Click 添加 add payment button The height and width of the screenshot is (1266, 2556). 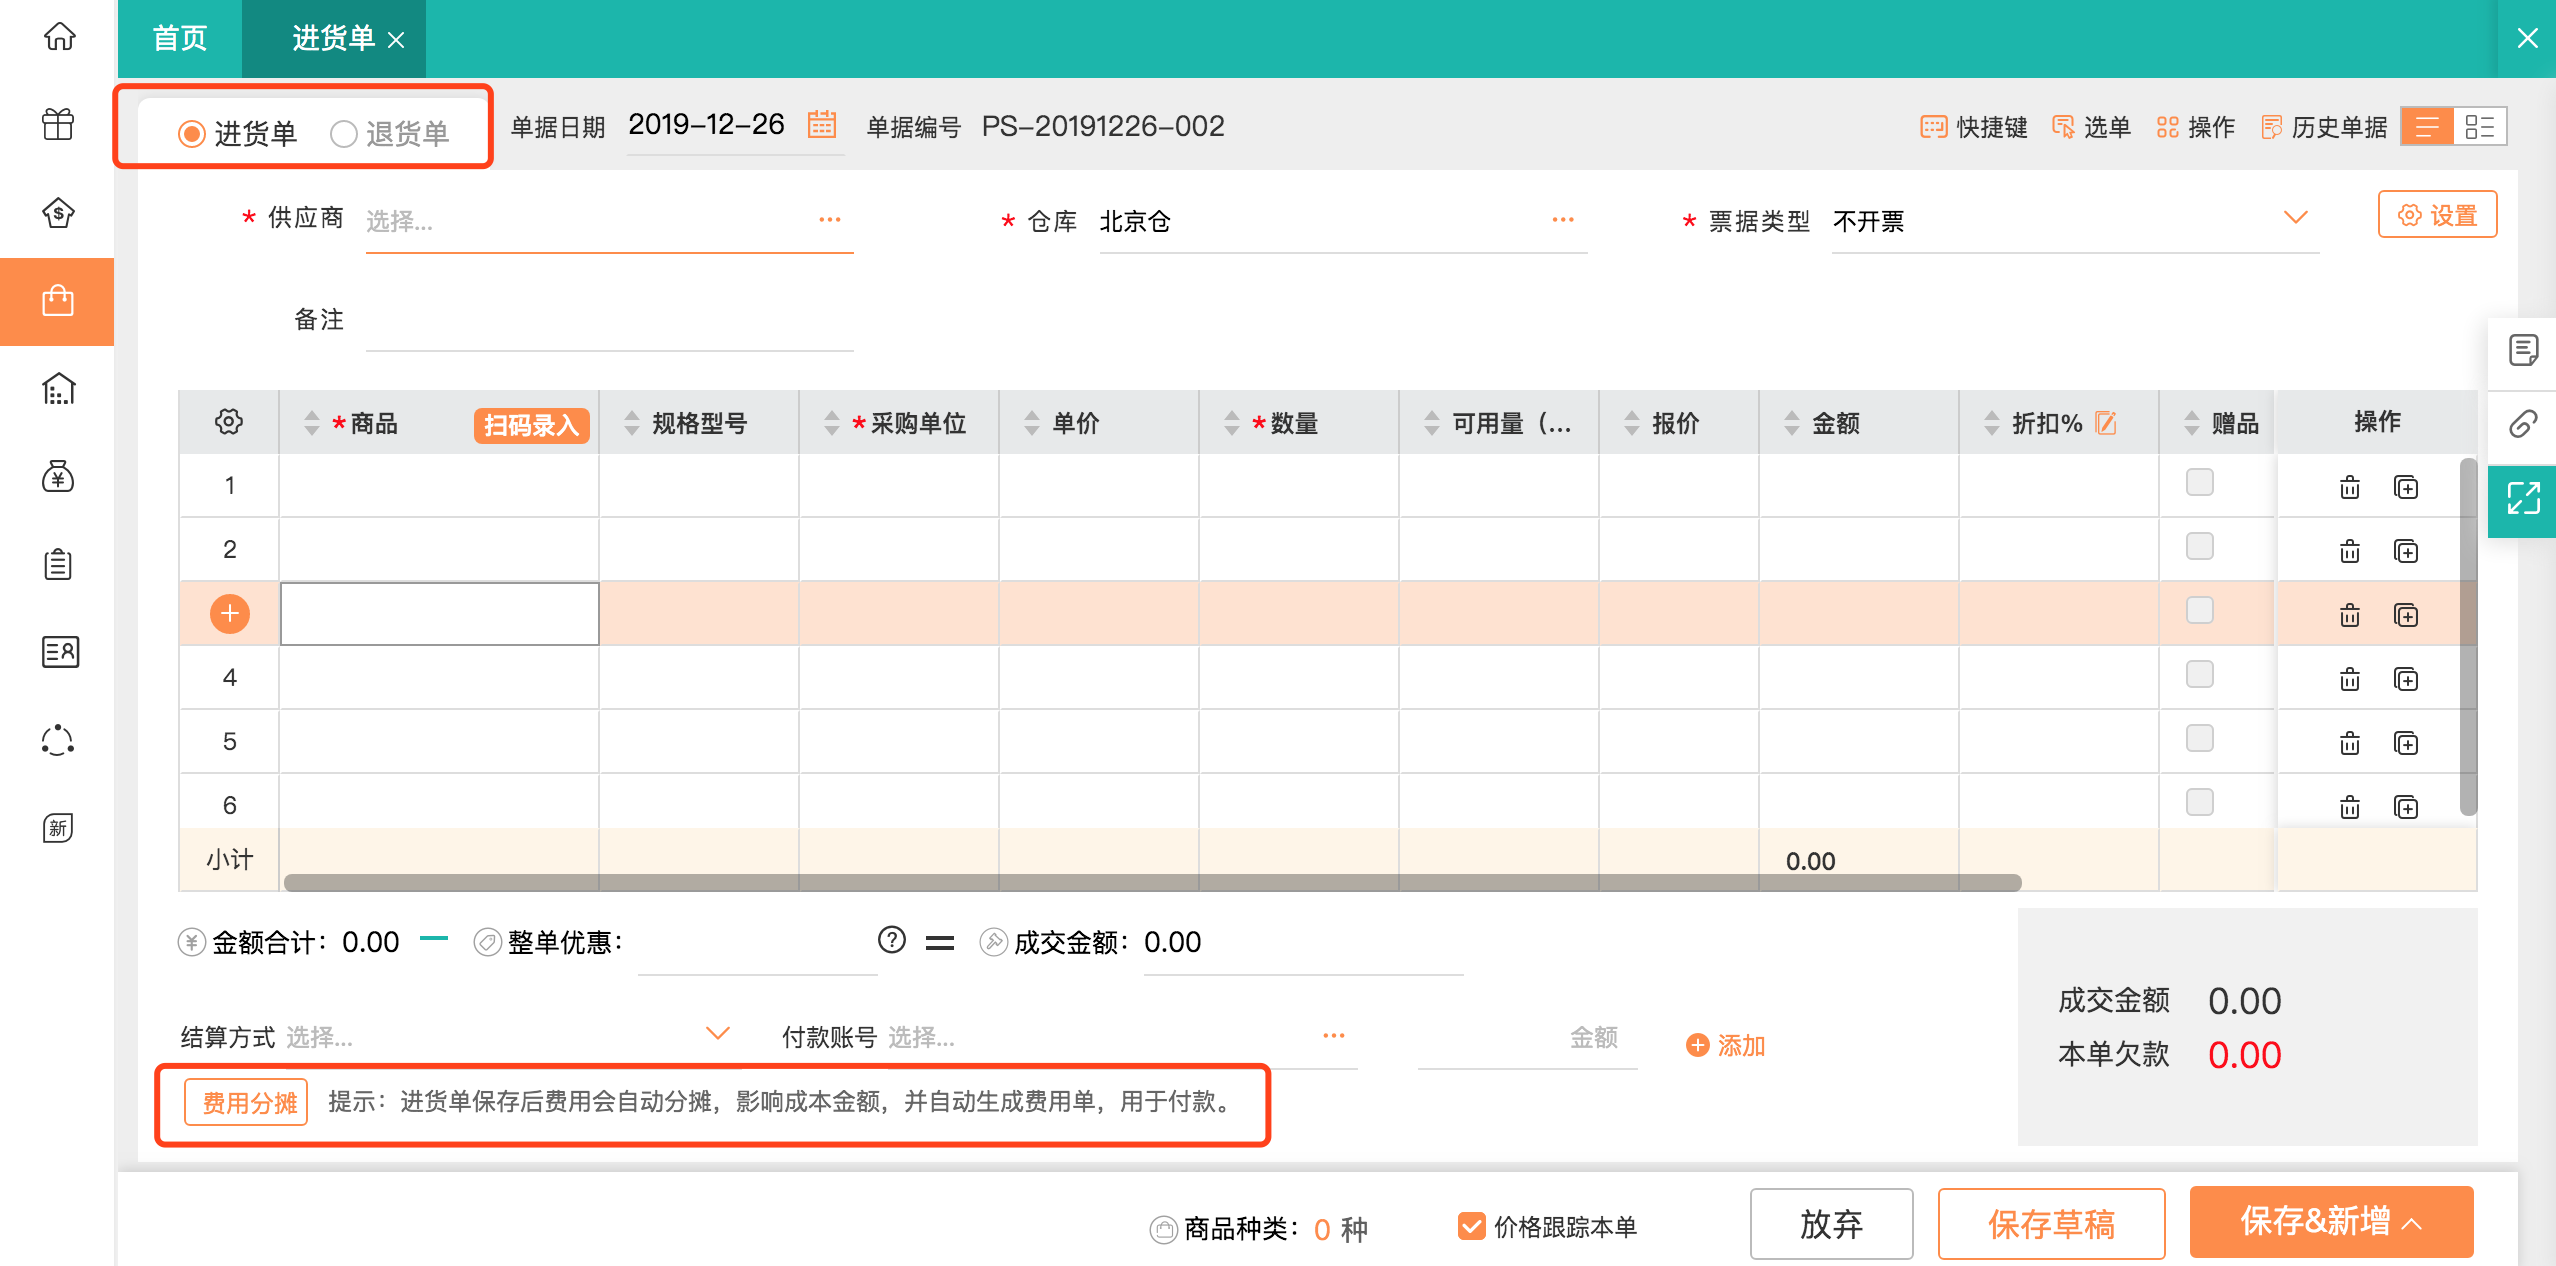point(1723,1043)
